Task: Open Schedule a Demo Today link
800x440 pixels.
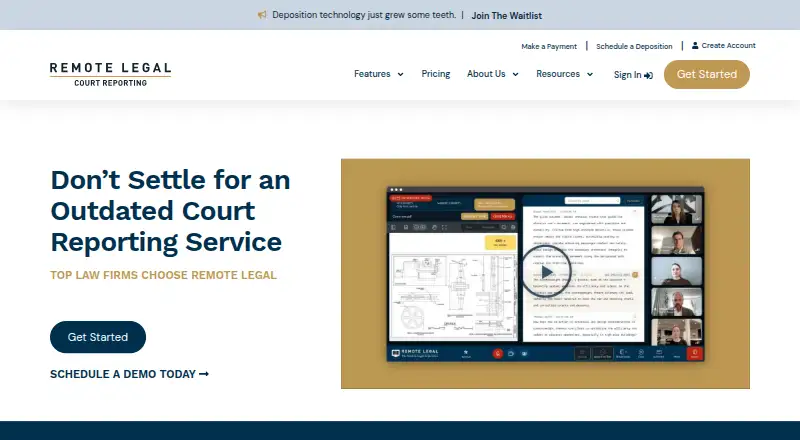Action: coord(130,374)
